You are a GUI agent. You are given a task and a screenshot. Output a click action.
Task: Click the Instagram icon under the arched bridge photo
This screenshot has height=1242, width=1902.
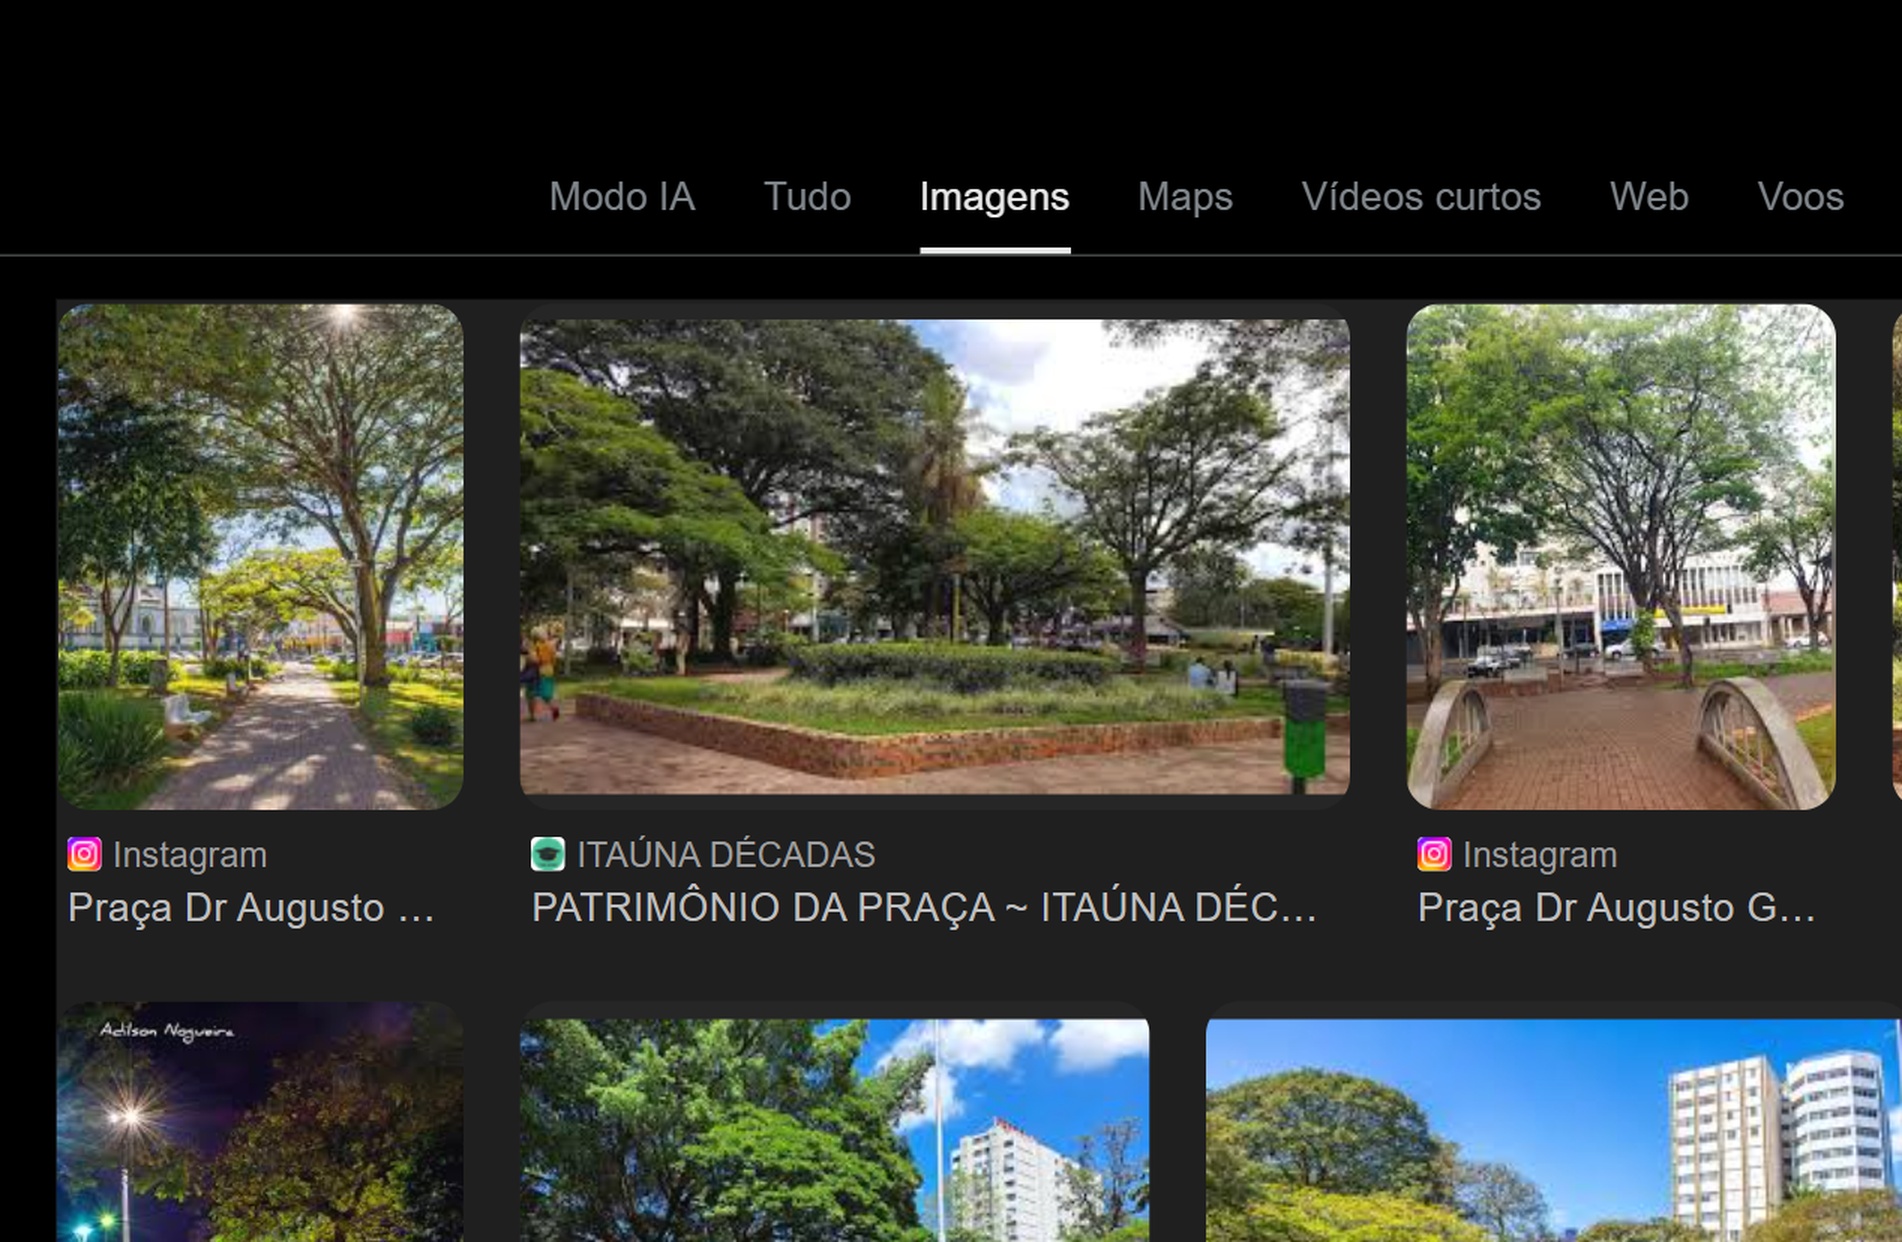click(x=1434, y=855)
